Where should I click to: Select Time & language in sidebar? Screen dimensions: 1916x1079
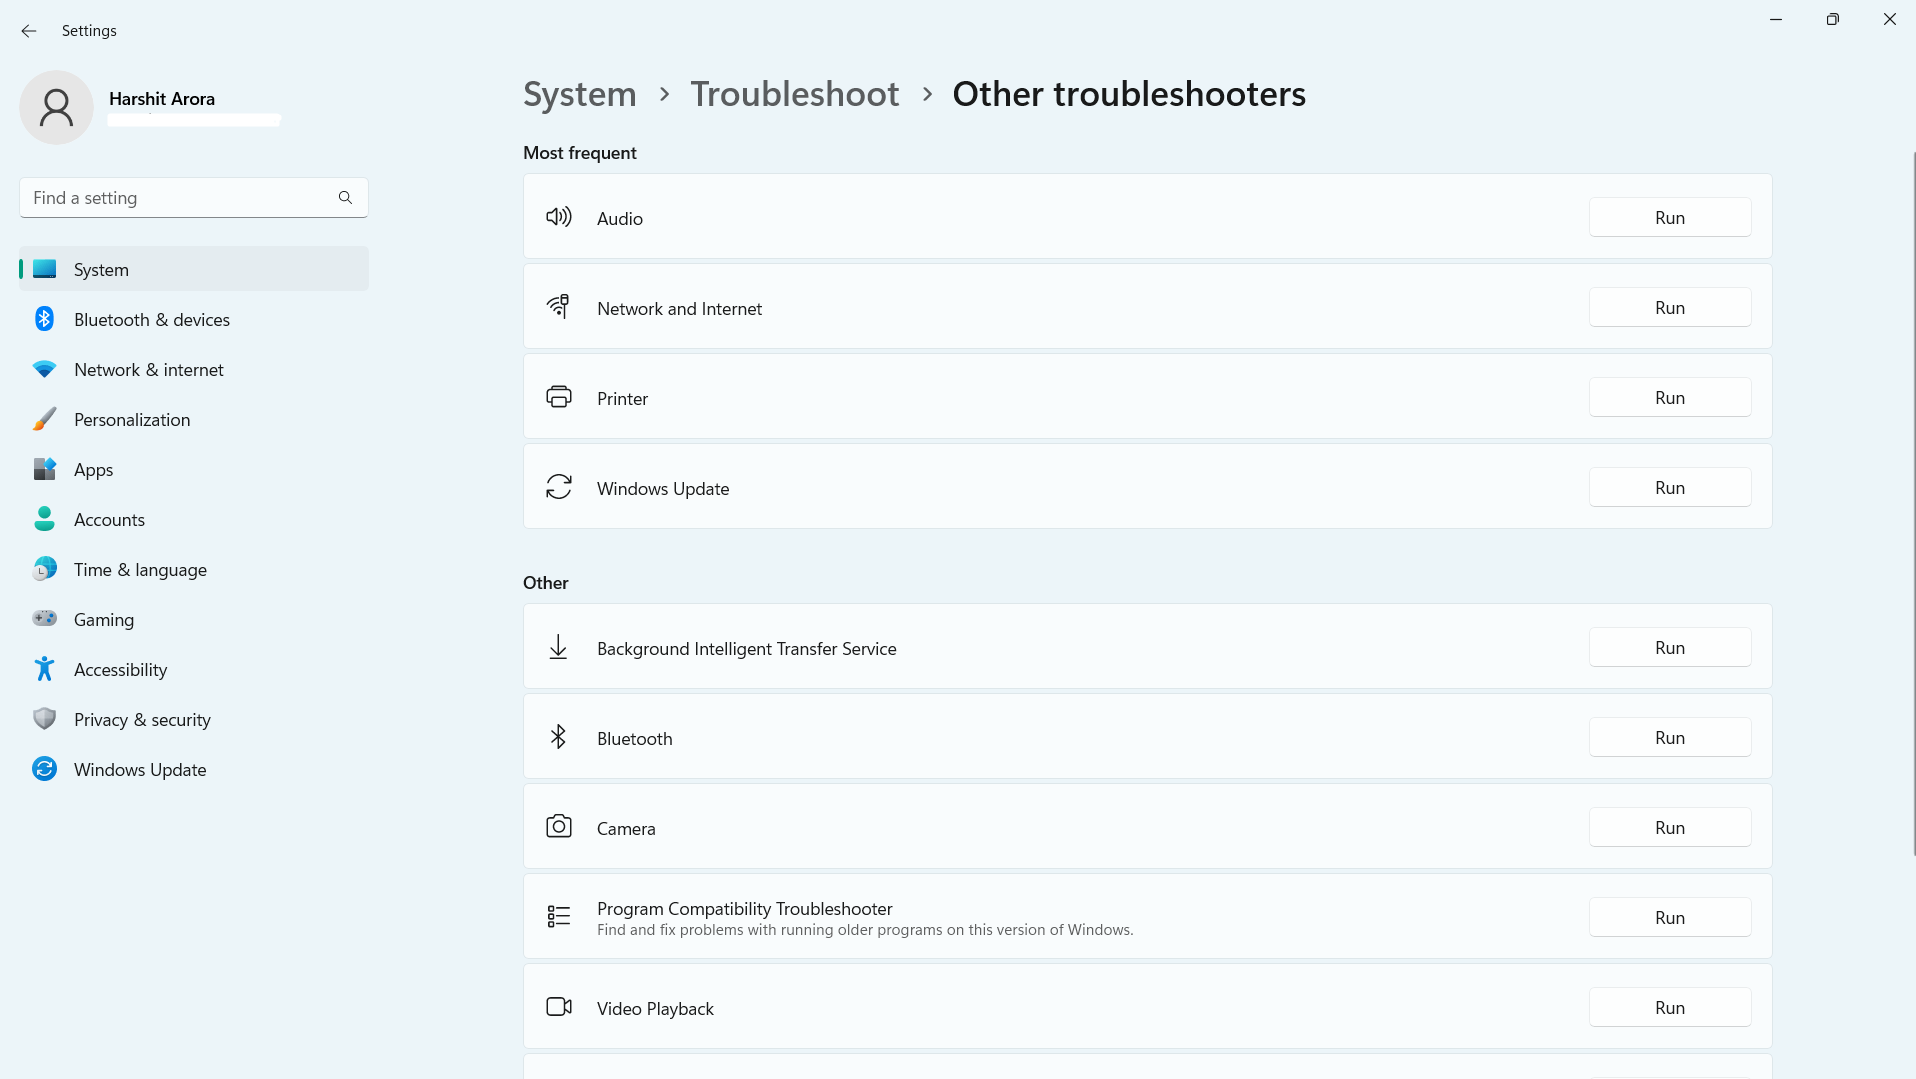(x=140, y=570)
